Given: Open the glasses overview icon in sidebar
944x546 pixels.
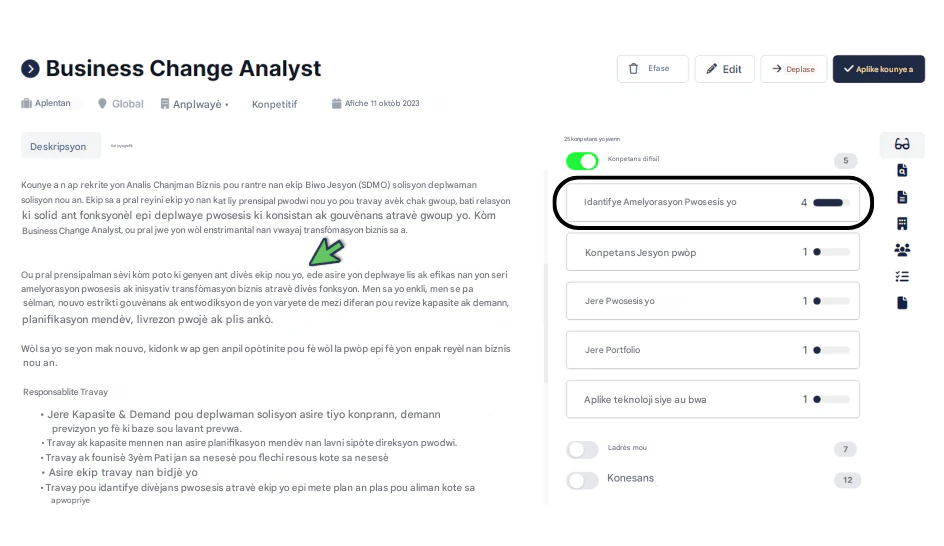Looking at the screenshot, I should [x=902, y=144].
